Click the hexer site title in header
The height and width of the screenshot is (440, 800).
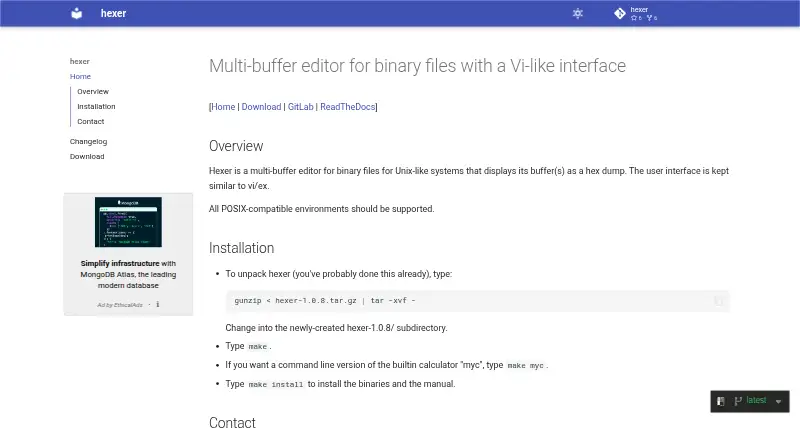point(113,13)
